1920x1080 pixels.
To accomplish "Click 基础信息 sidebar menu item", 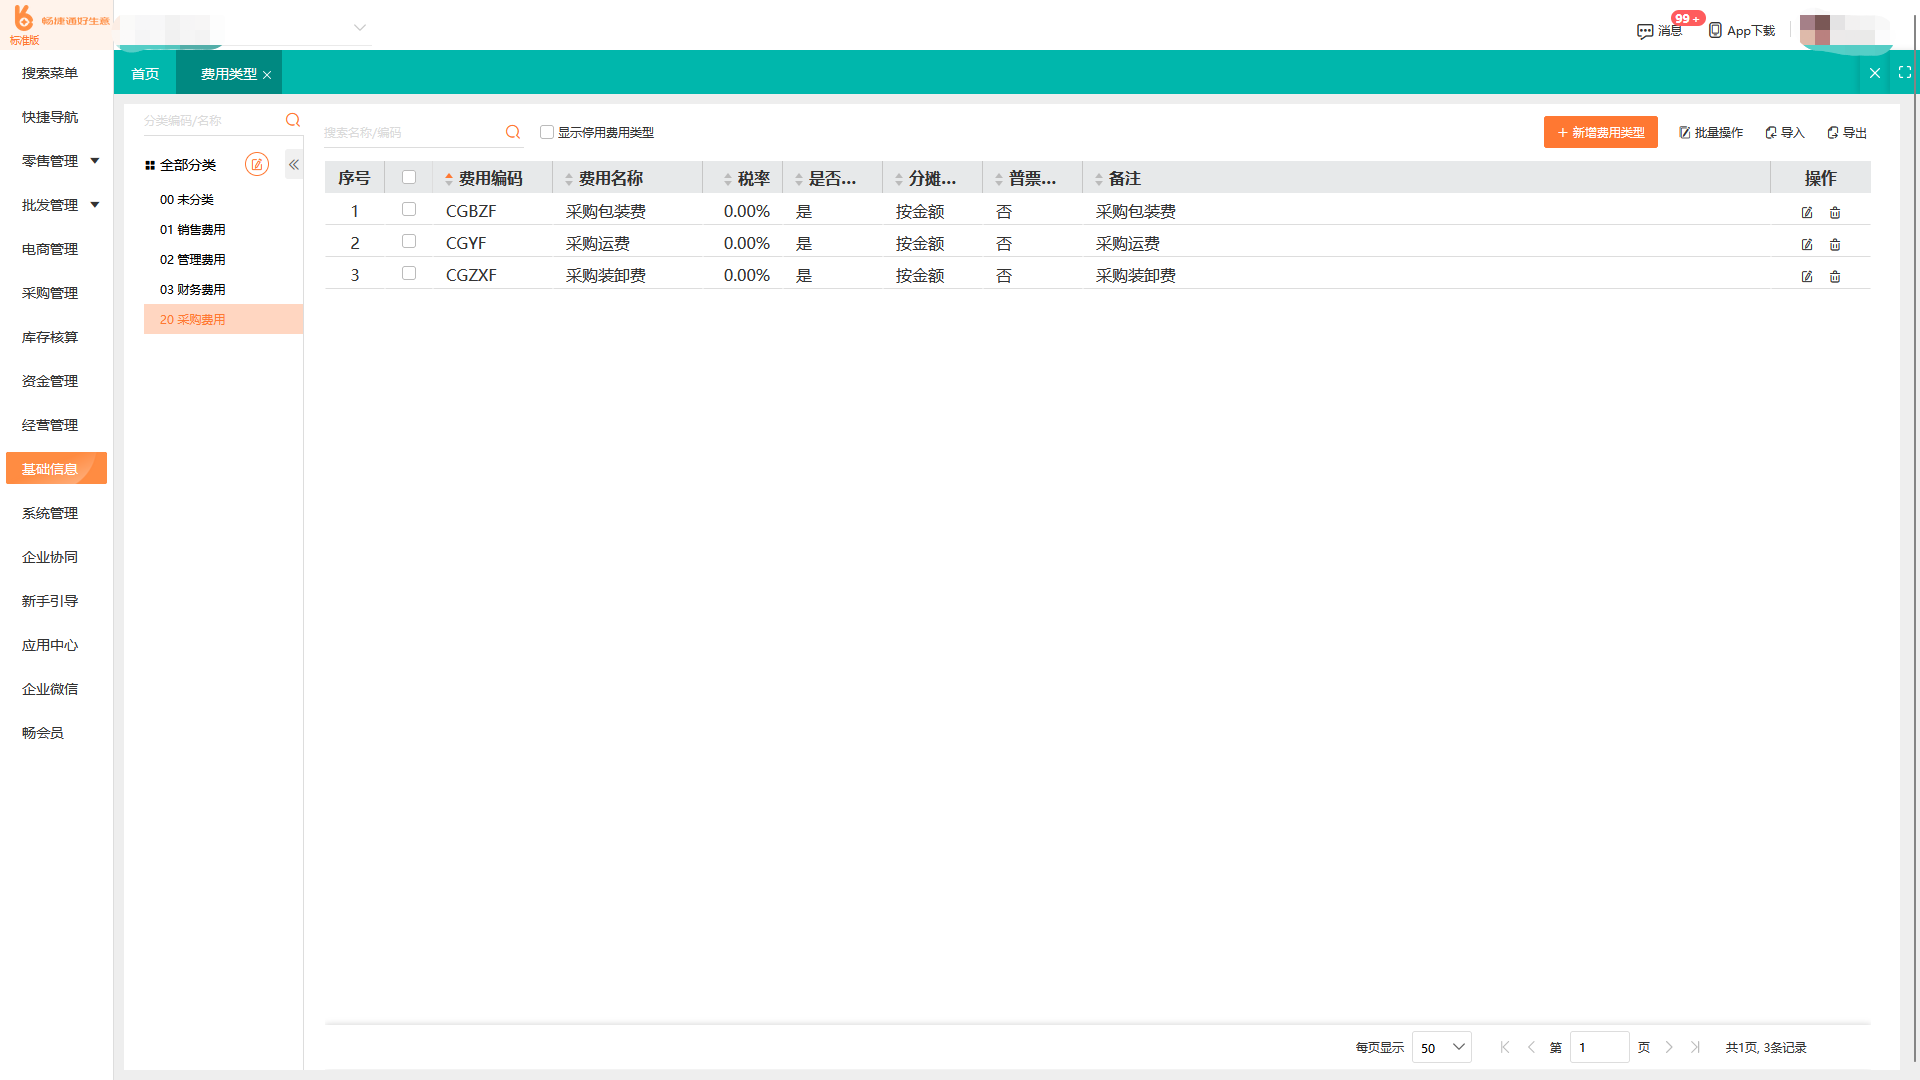I will (53, 468).
